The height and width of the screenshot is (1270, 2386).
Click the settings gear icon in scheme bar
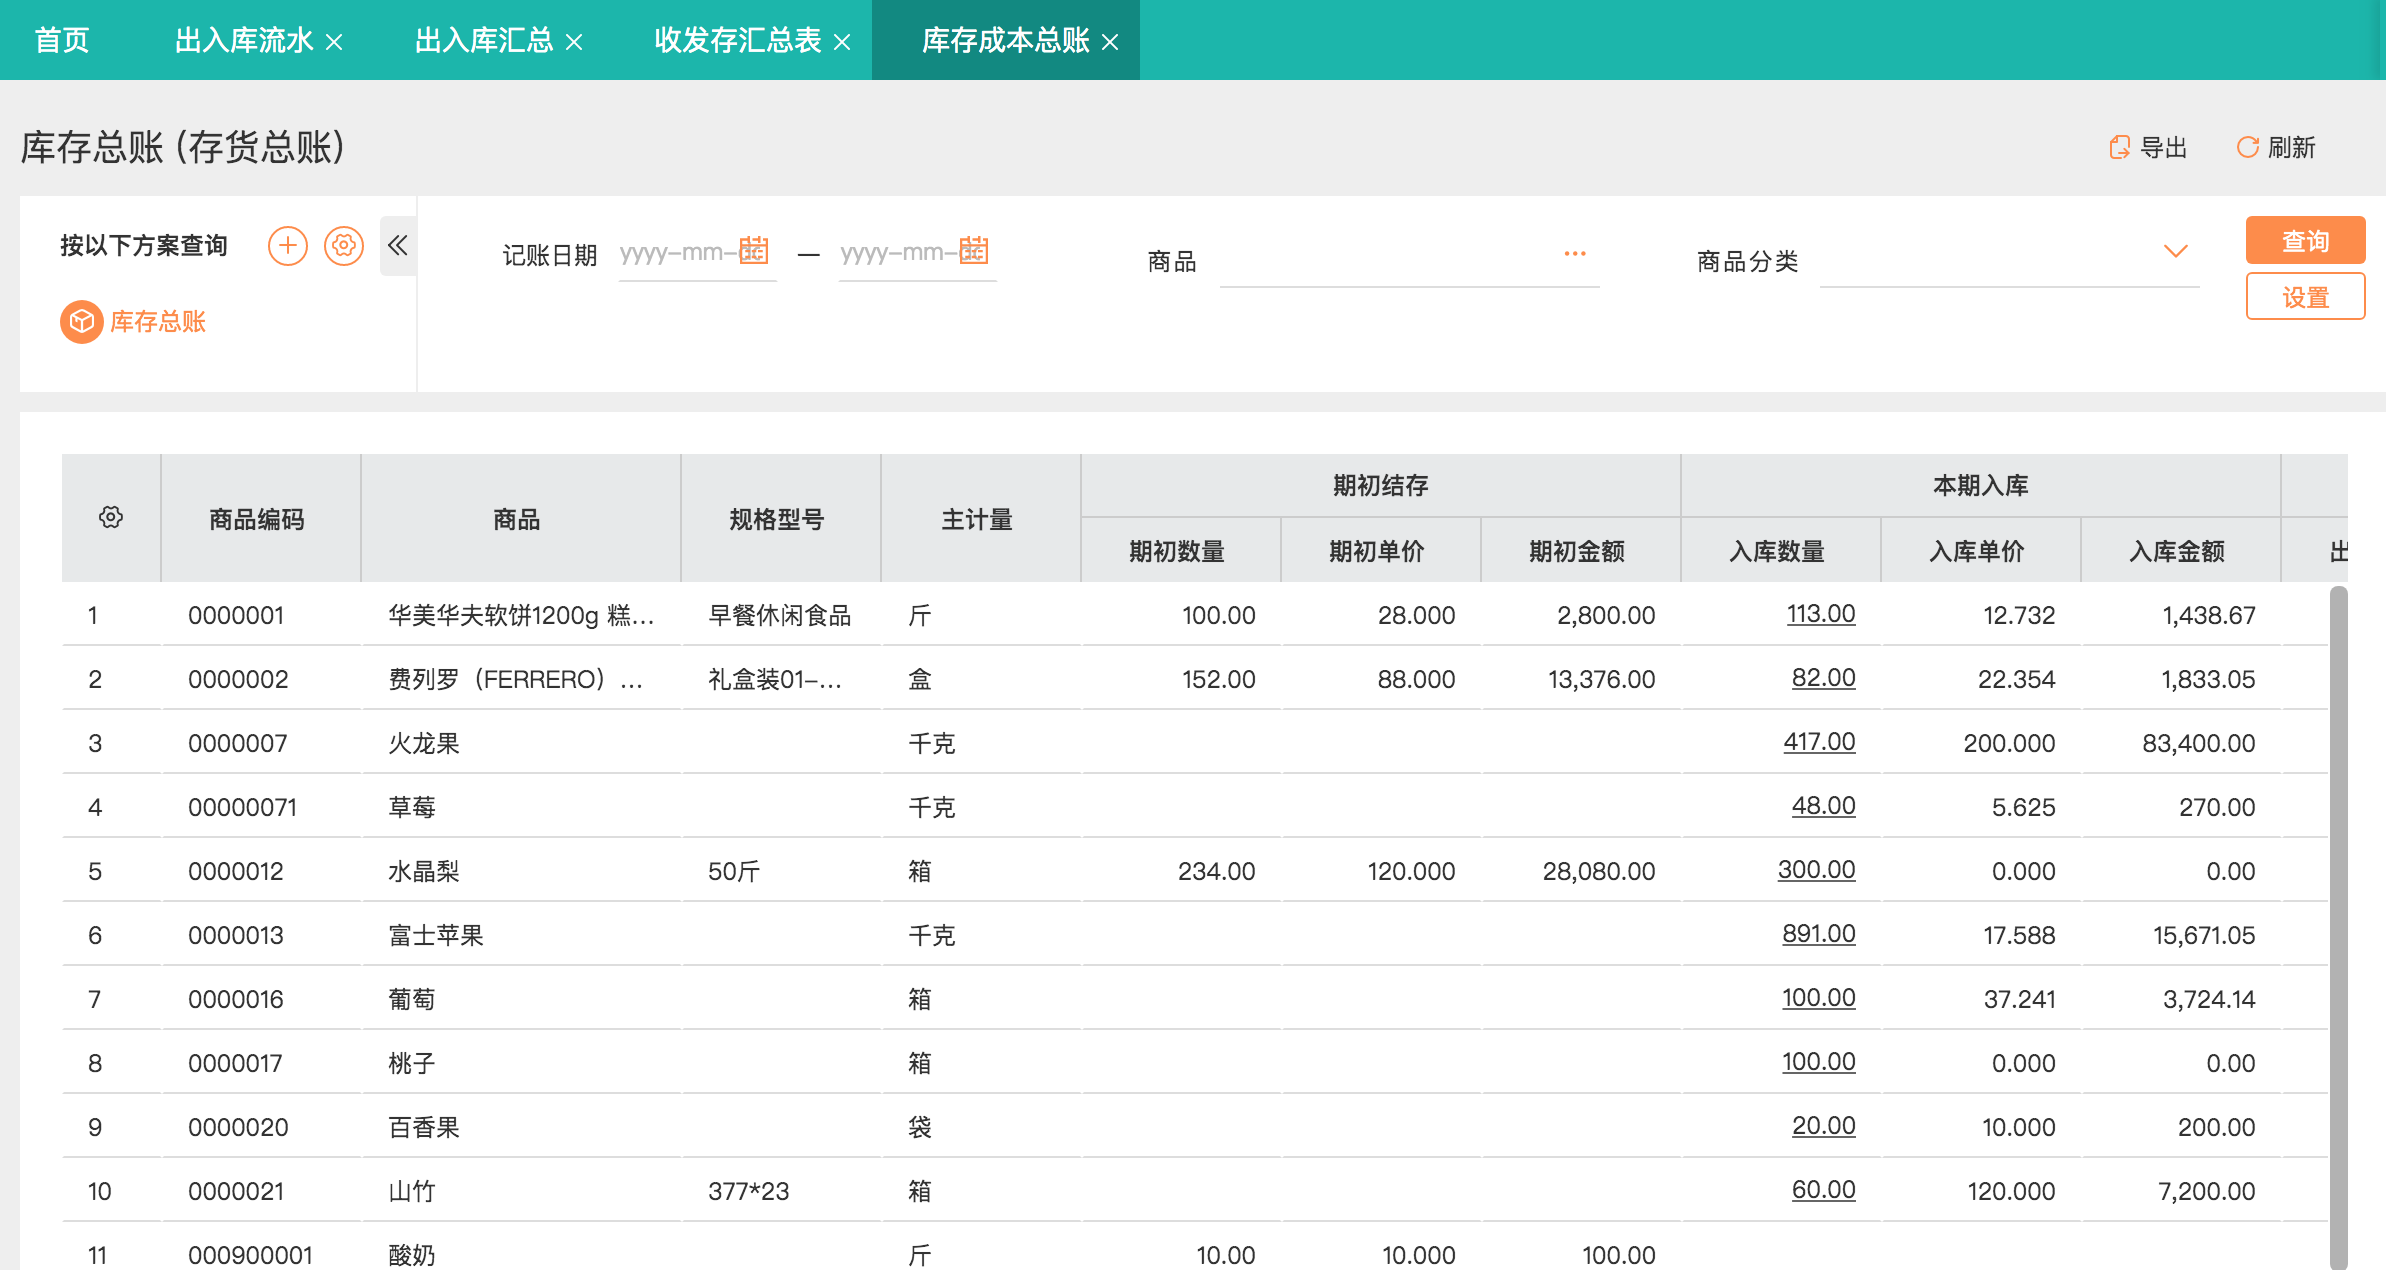342,246
